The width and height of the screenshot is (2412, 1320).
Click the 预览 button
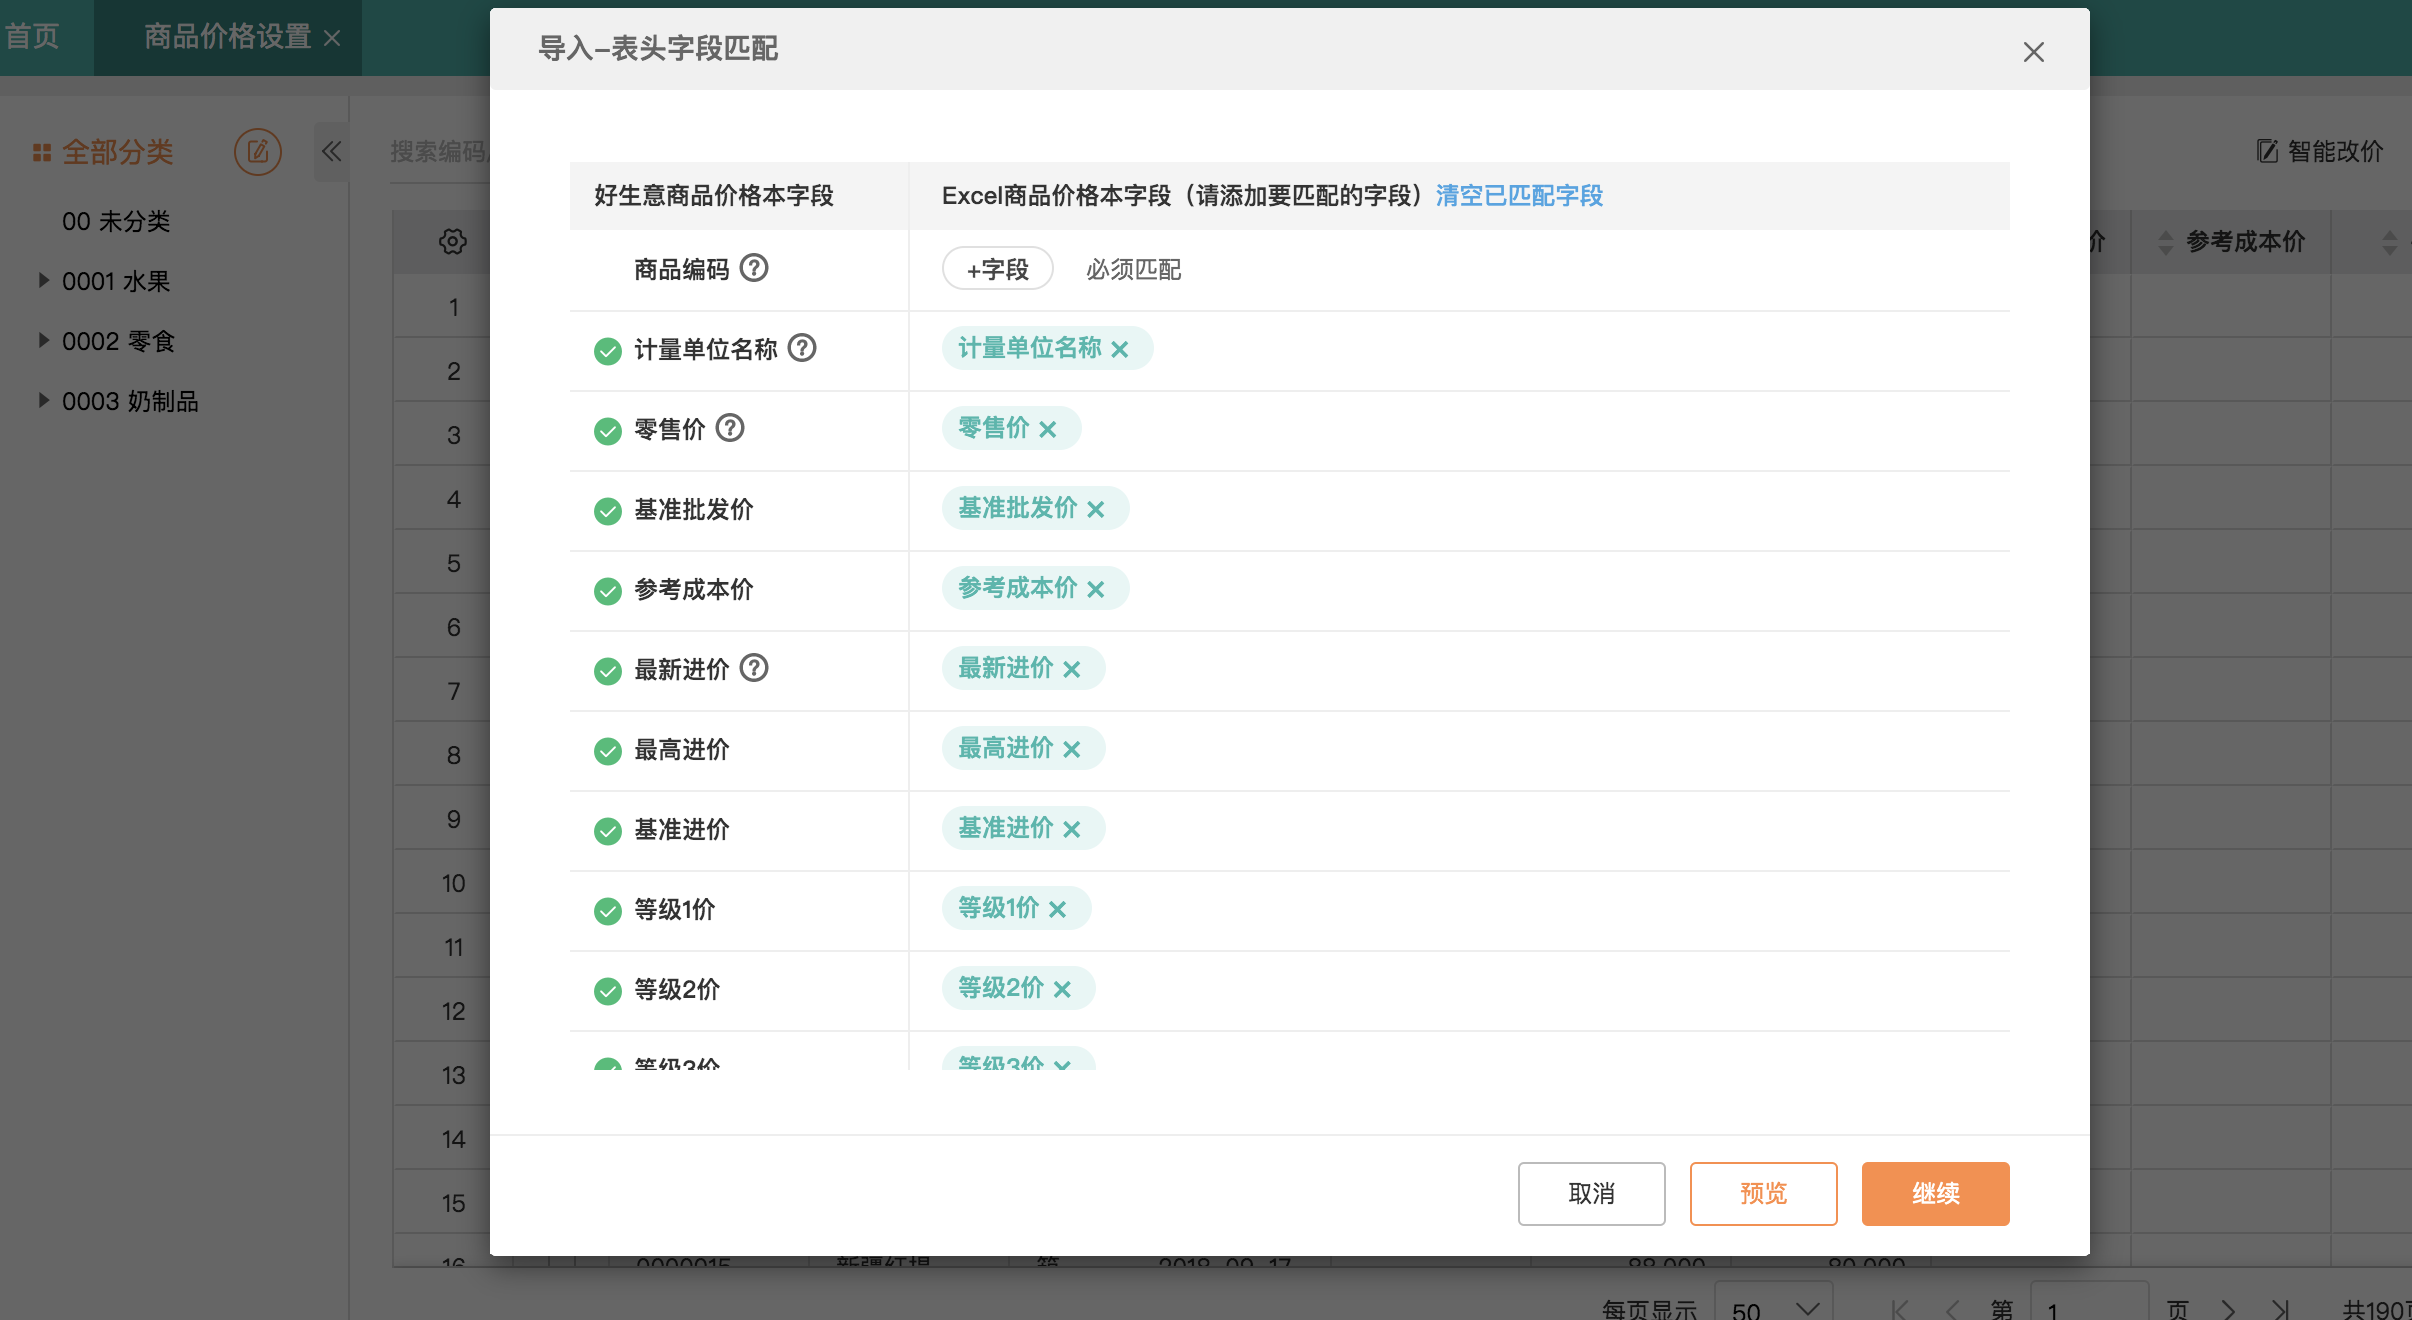coord(1763,1193)
